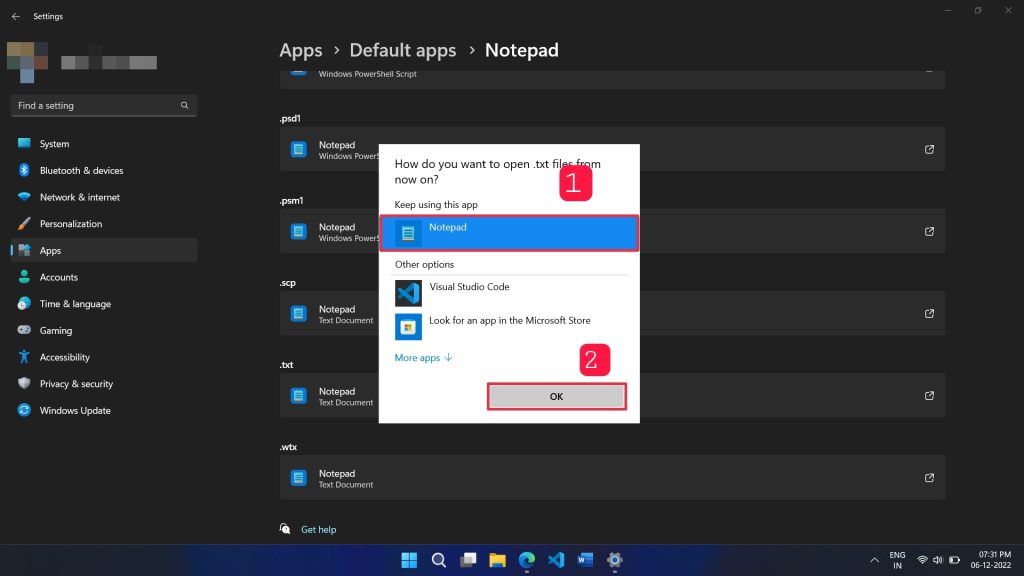Image resolution: width=1024 pixels, height=576 pixels.
Task: Click the Accessibility figure icon
Action: pyautogui.click(x=24, y=357)
